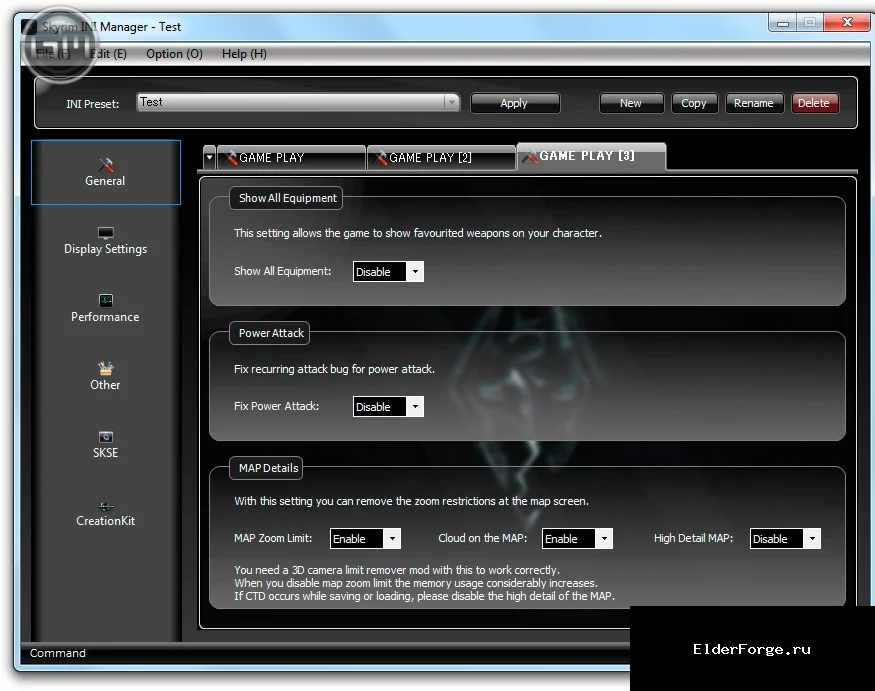Select the General sidebar icon
875x691 pixels.
click(x=106, y=164)
